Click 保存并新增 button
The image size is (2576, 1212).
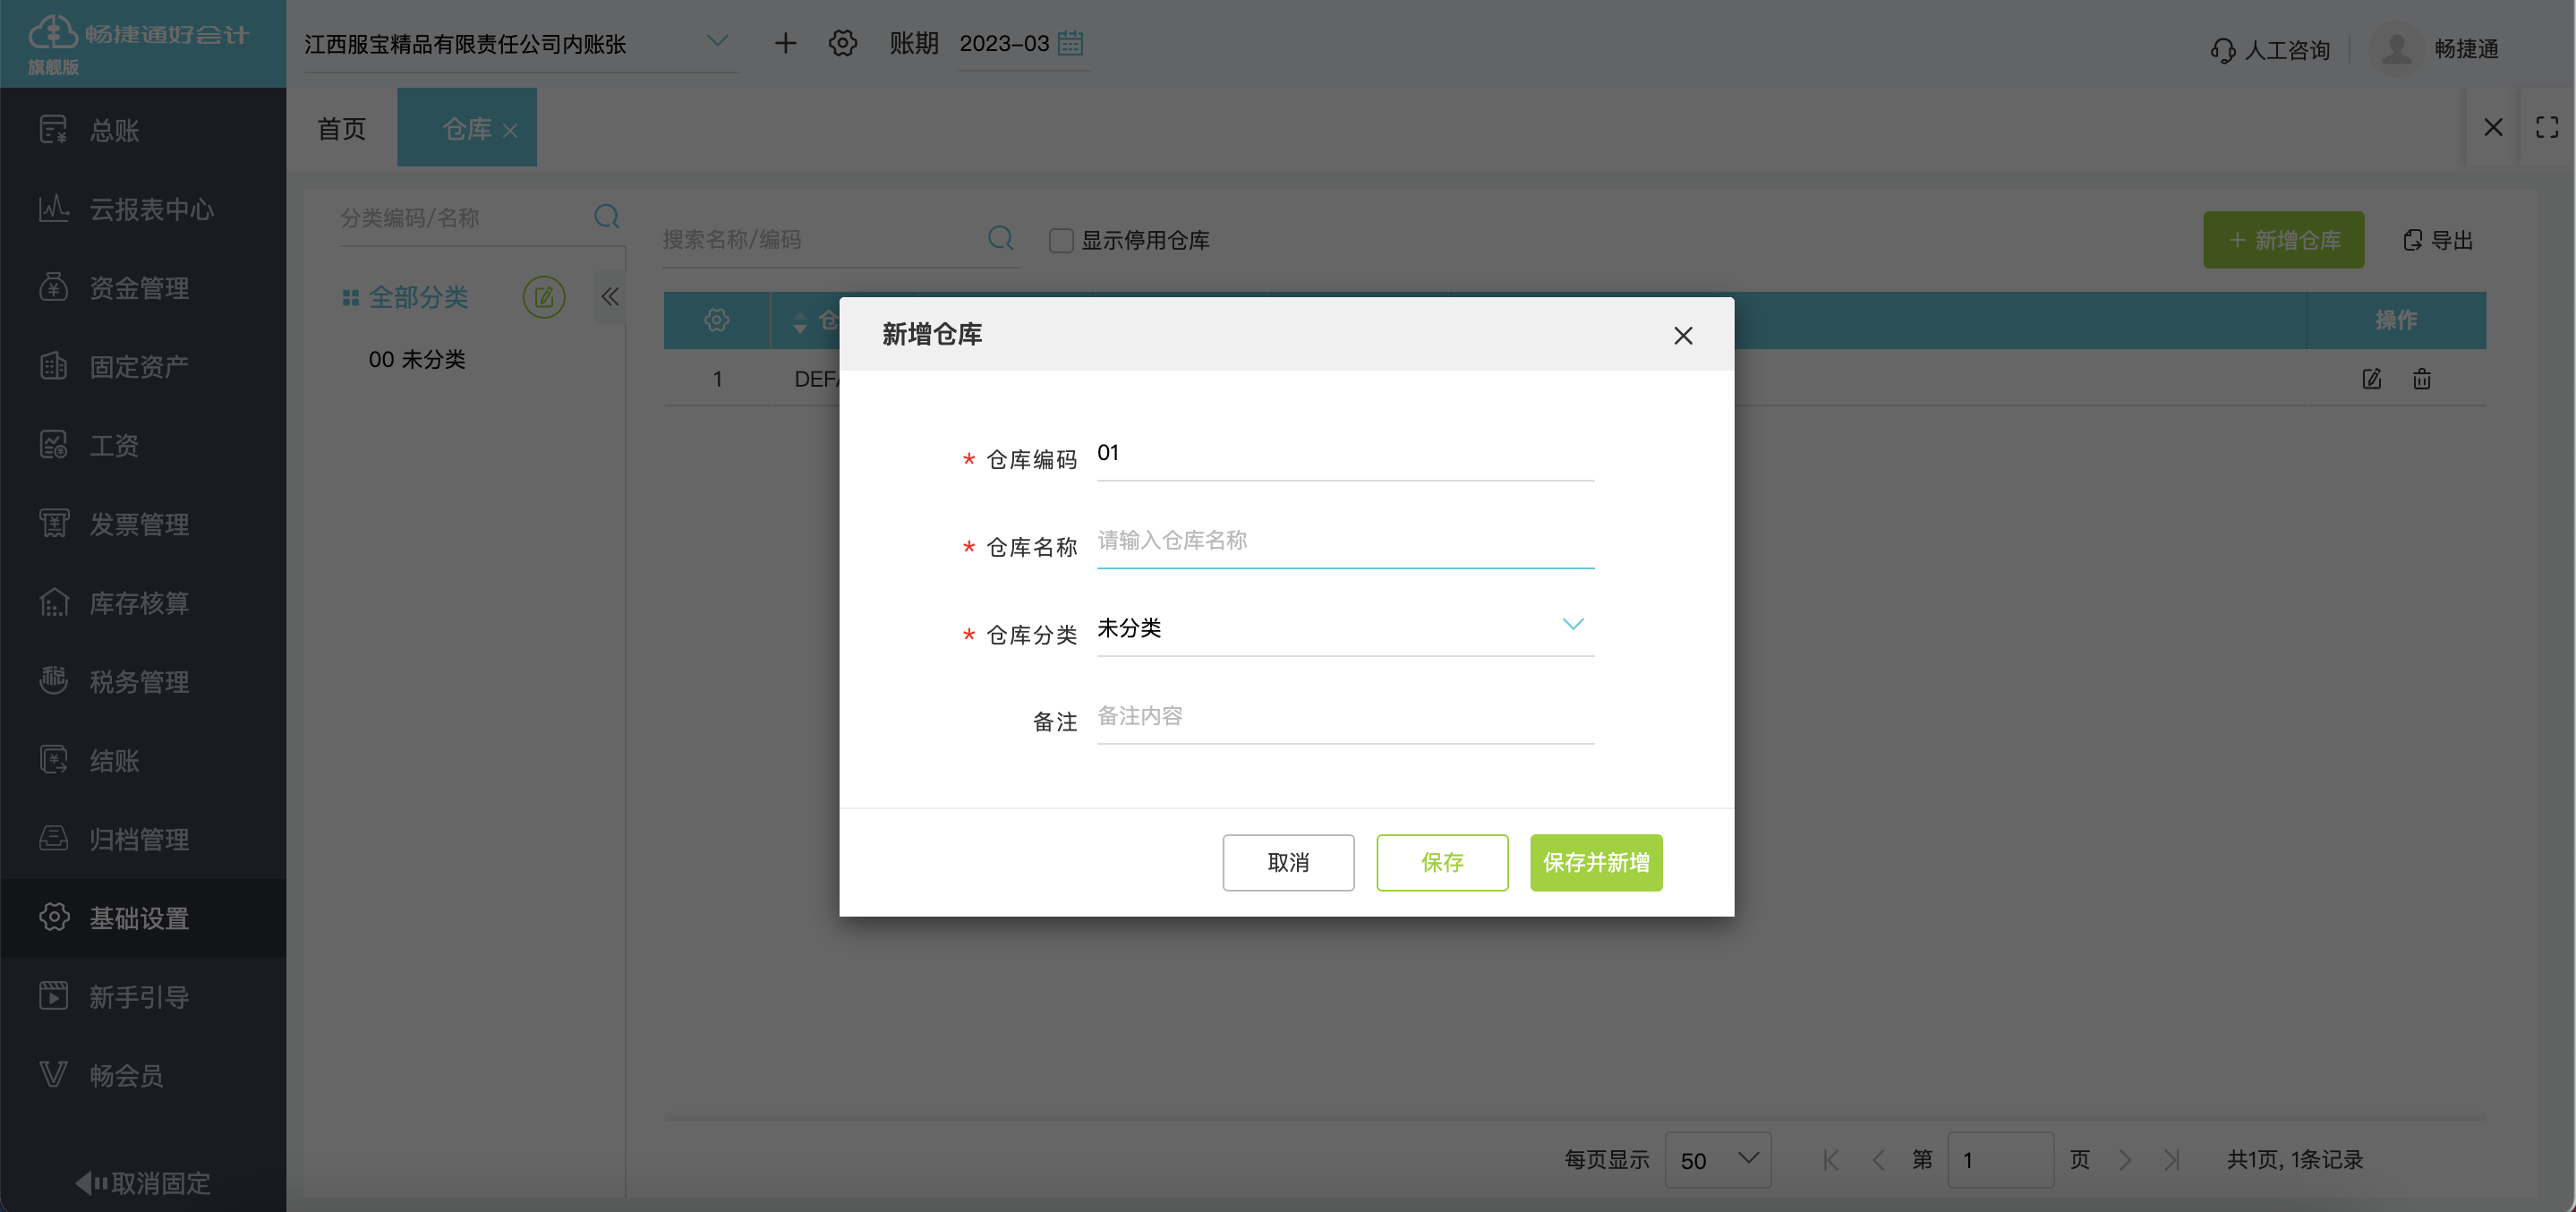tap(1597, 862)
